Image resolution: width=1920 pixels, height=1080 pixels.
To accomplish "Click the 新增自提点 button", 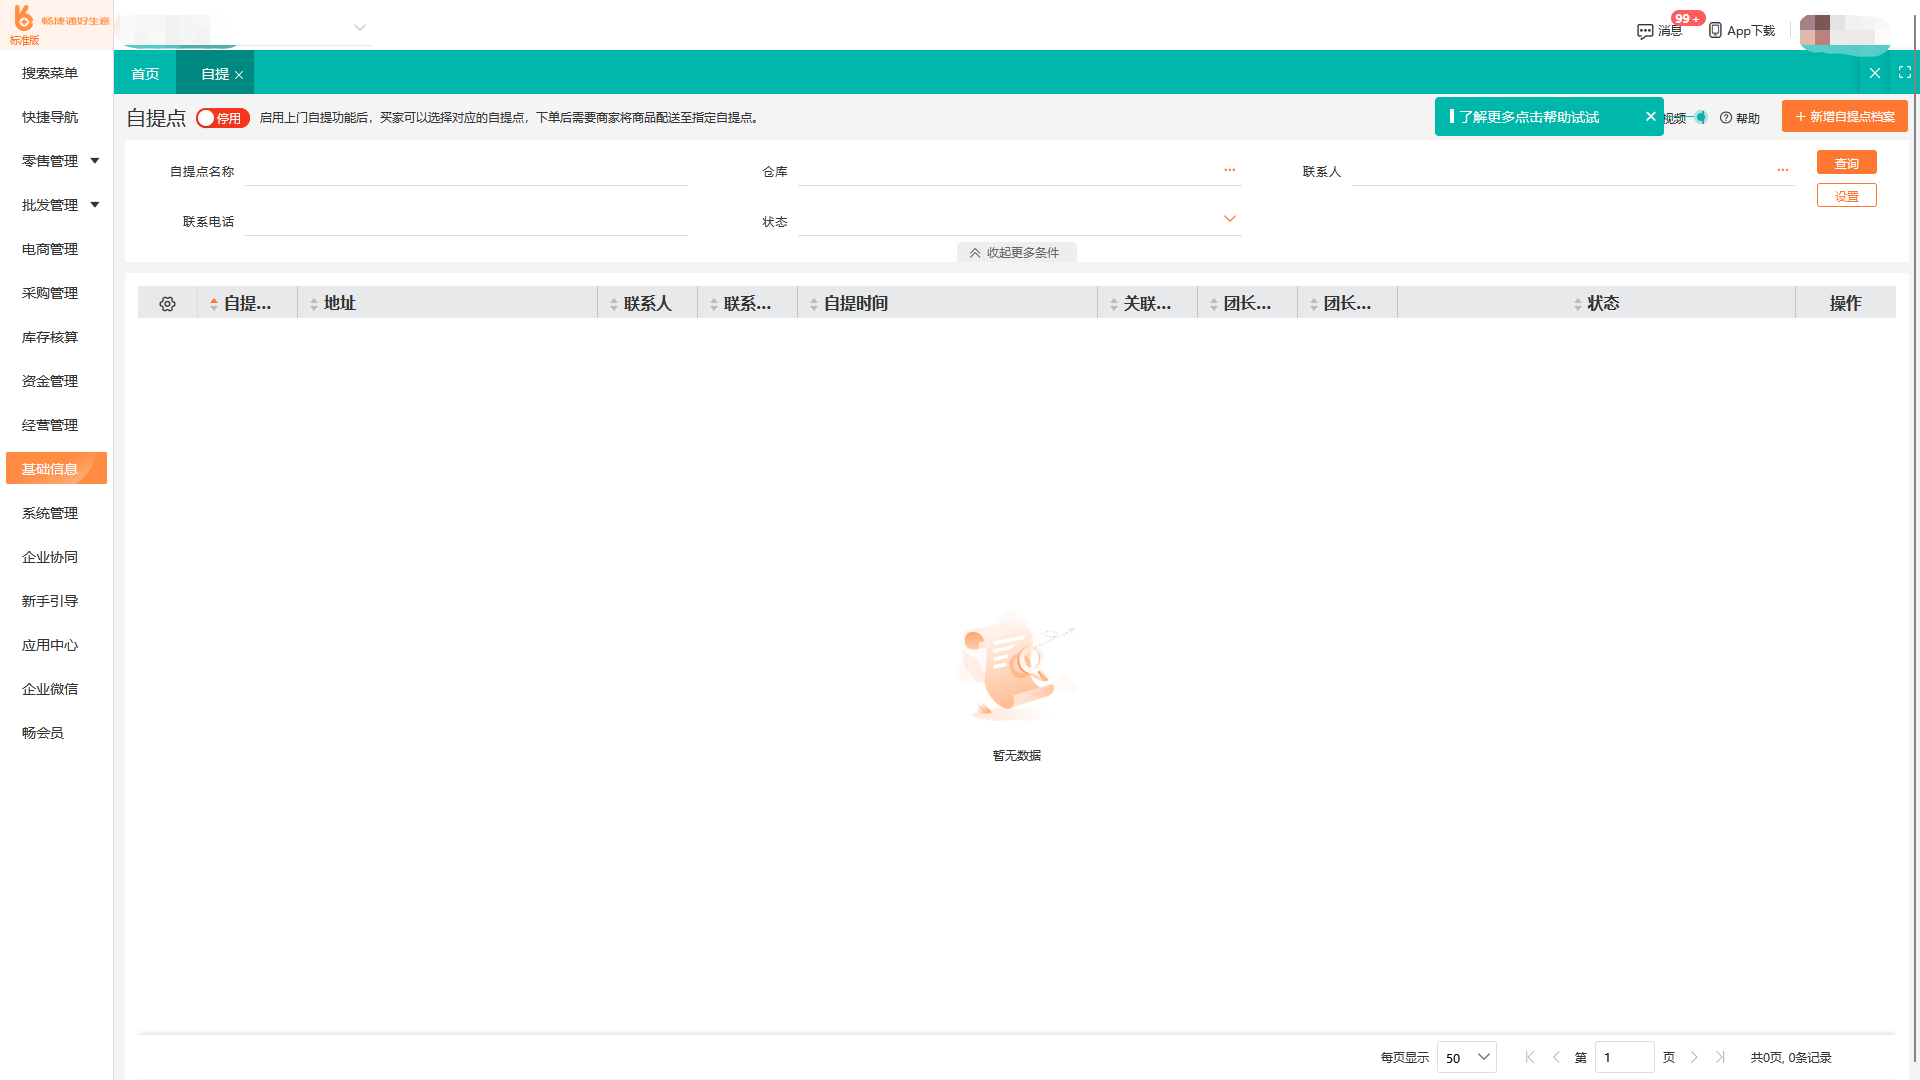I will pyautogui.click(x=1846, y=117).
